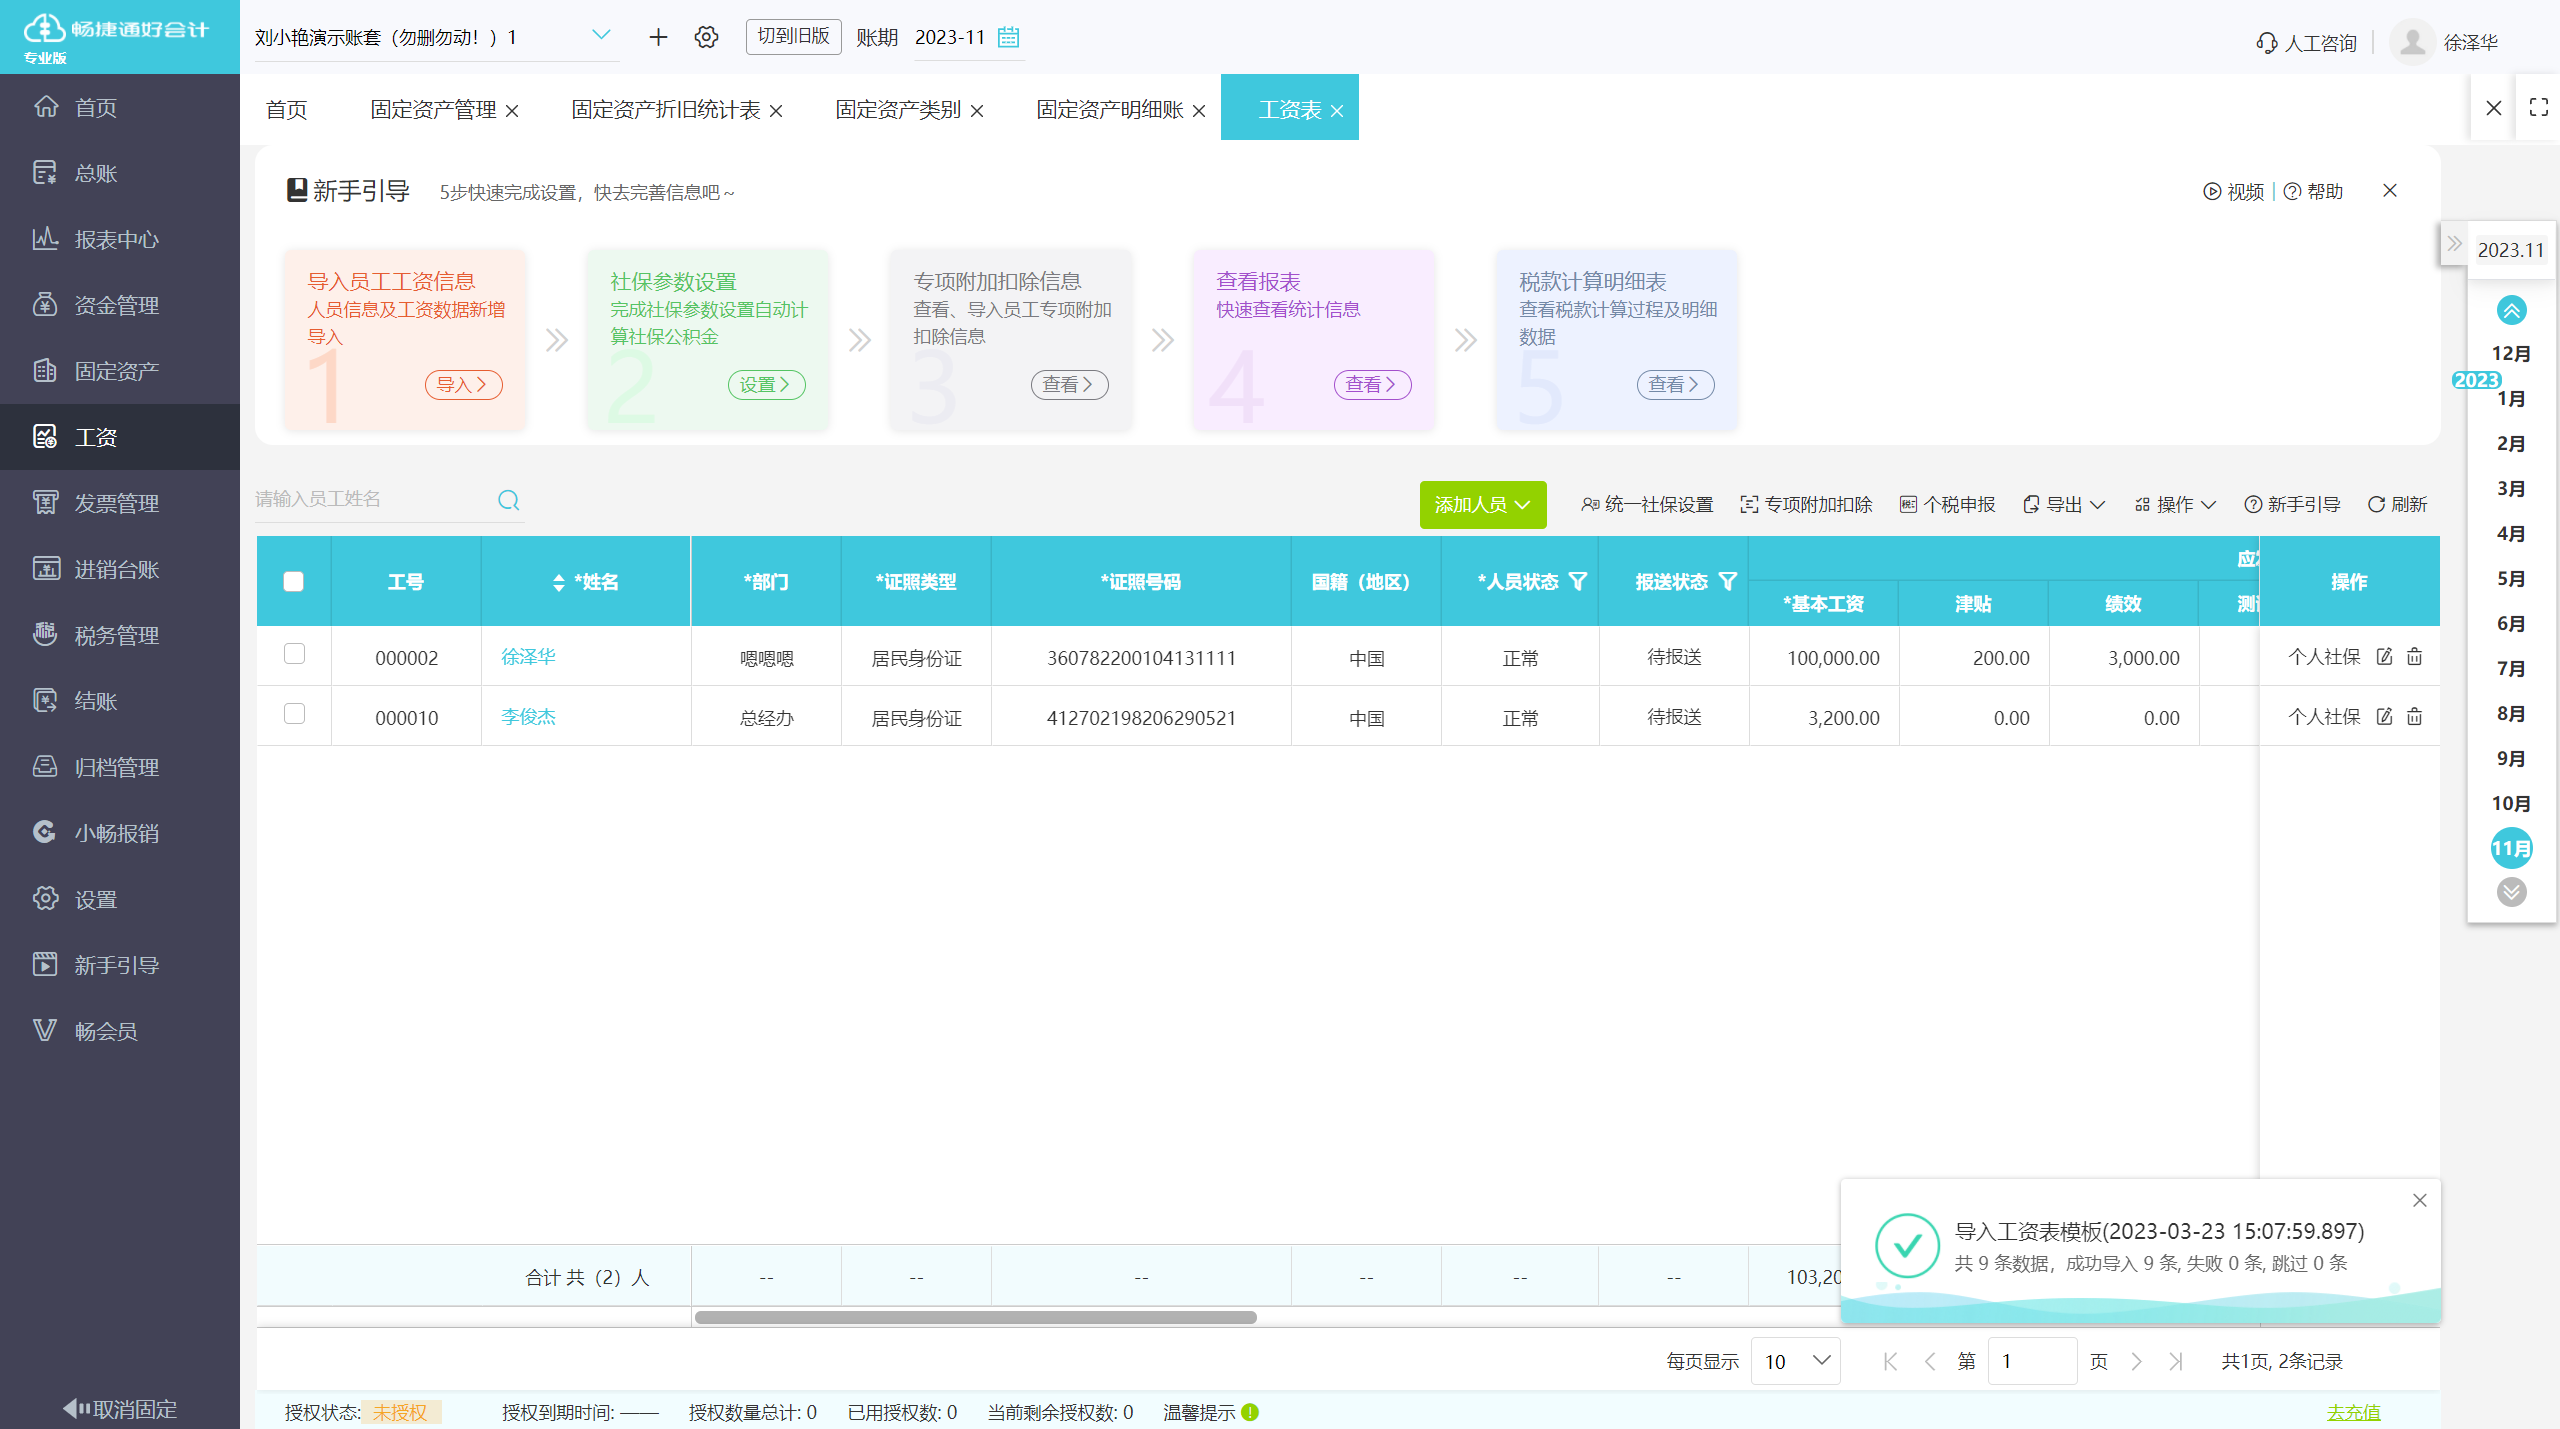
Task: Expand the 添加人员 dropdown button
Action: (x=1524, y=504)
